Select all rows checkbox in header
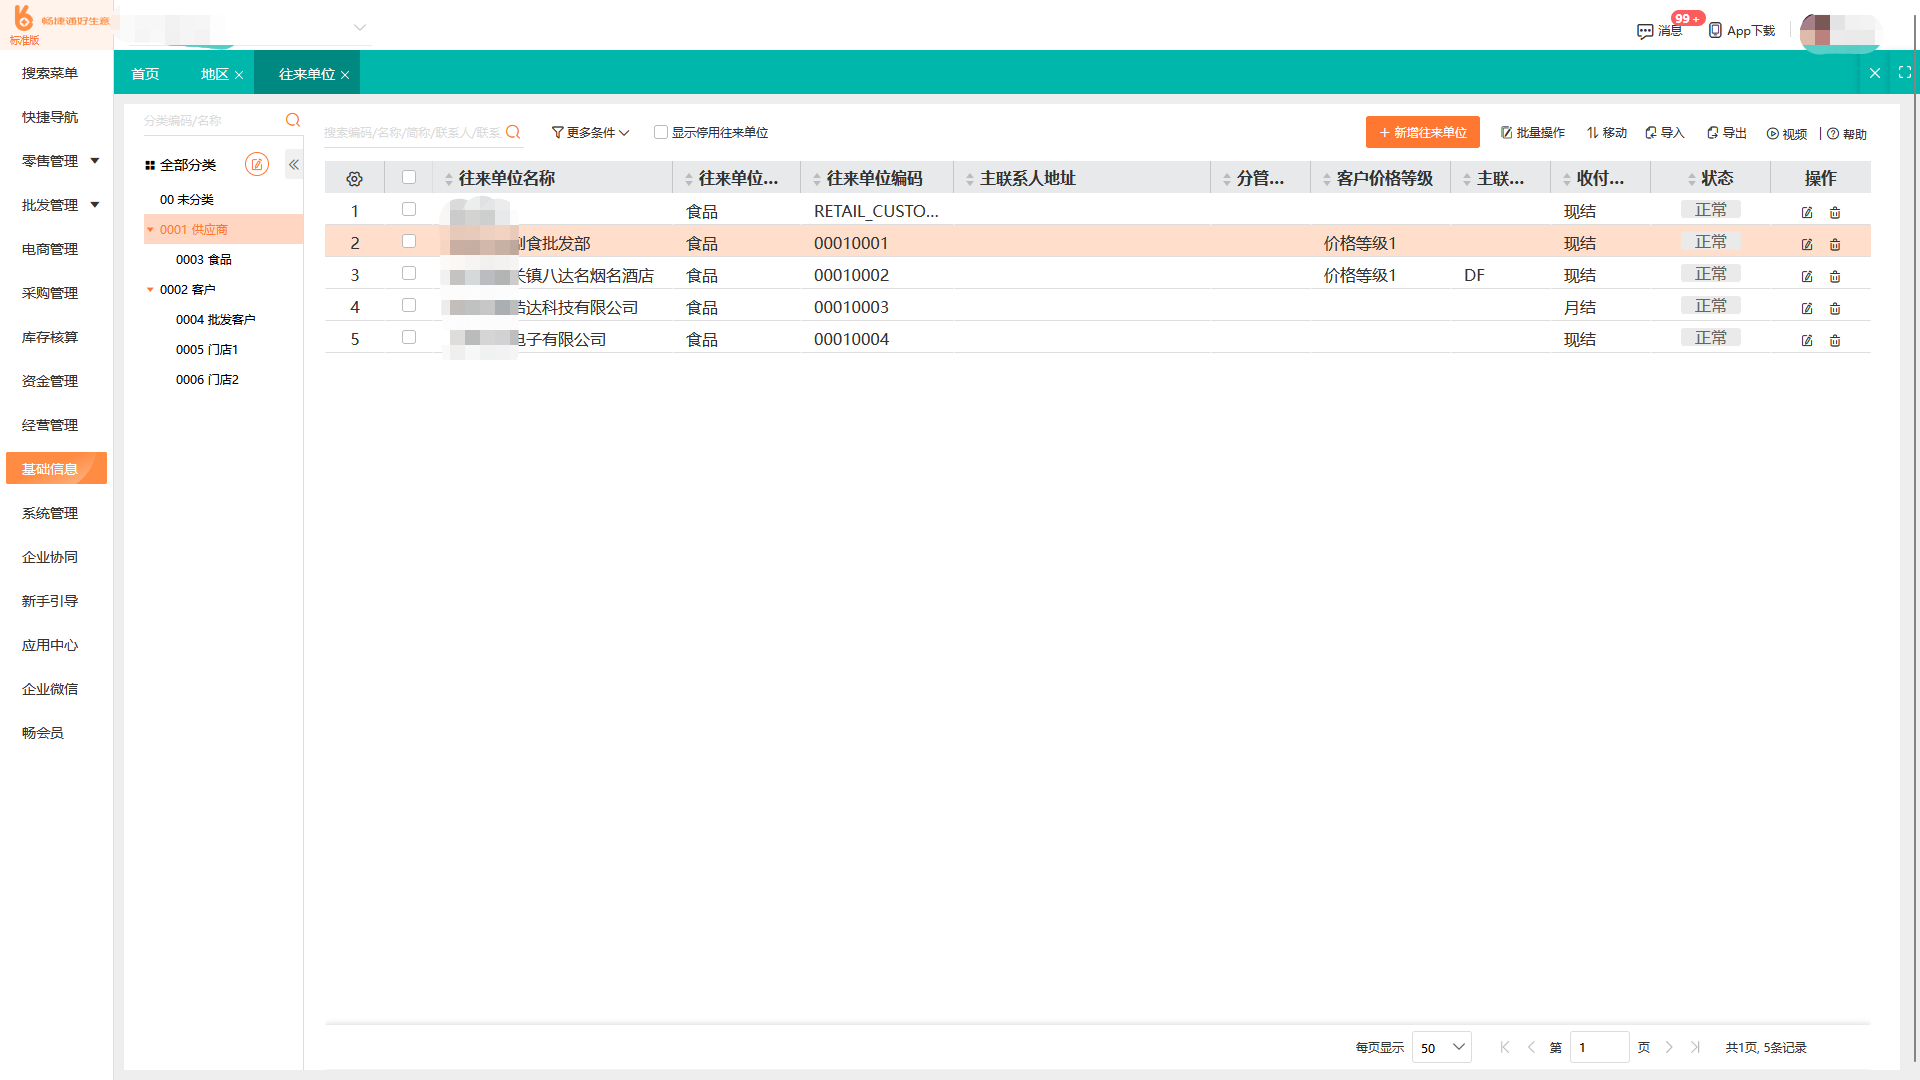Viewport: 1920px width, 1080px height. tap(409, 177)
